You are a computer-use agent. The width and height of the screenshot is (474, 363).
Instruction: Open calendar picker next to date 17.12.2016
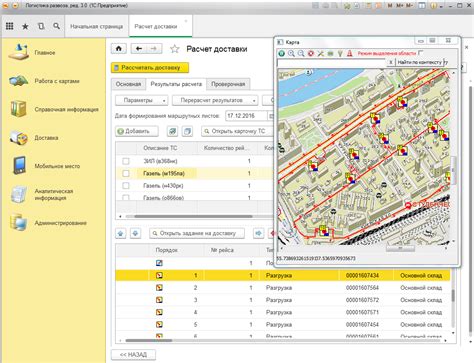pos(270,116)
